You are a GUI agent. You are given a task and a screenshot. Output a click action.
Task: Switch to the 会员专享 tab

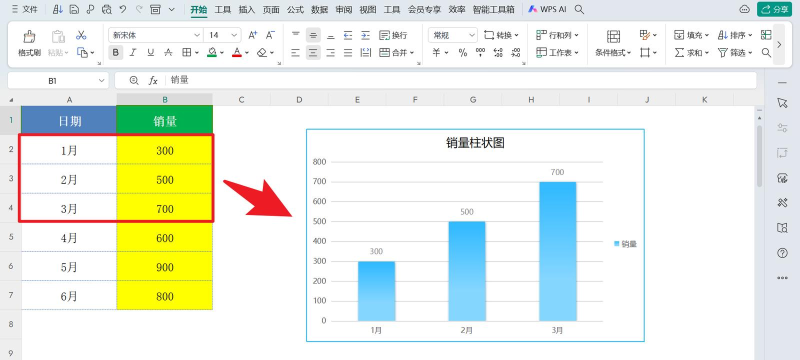coord(424,9)
